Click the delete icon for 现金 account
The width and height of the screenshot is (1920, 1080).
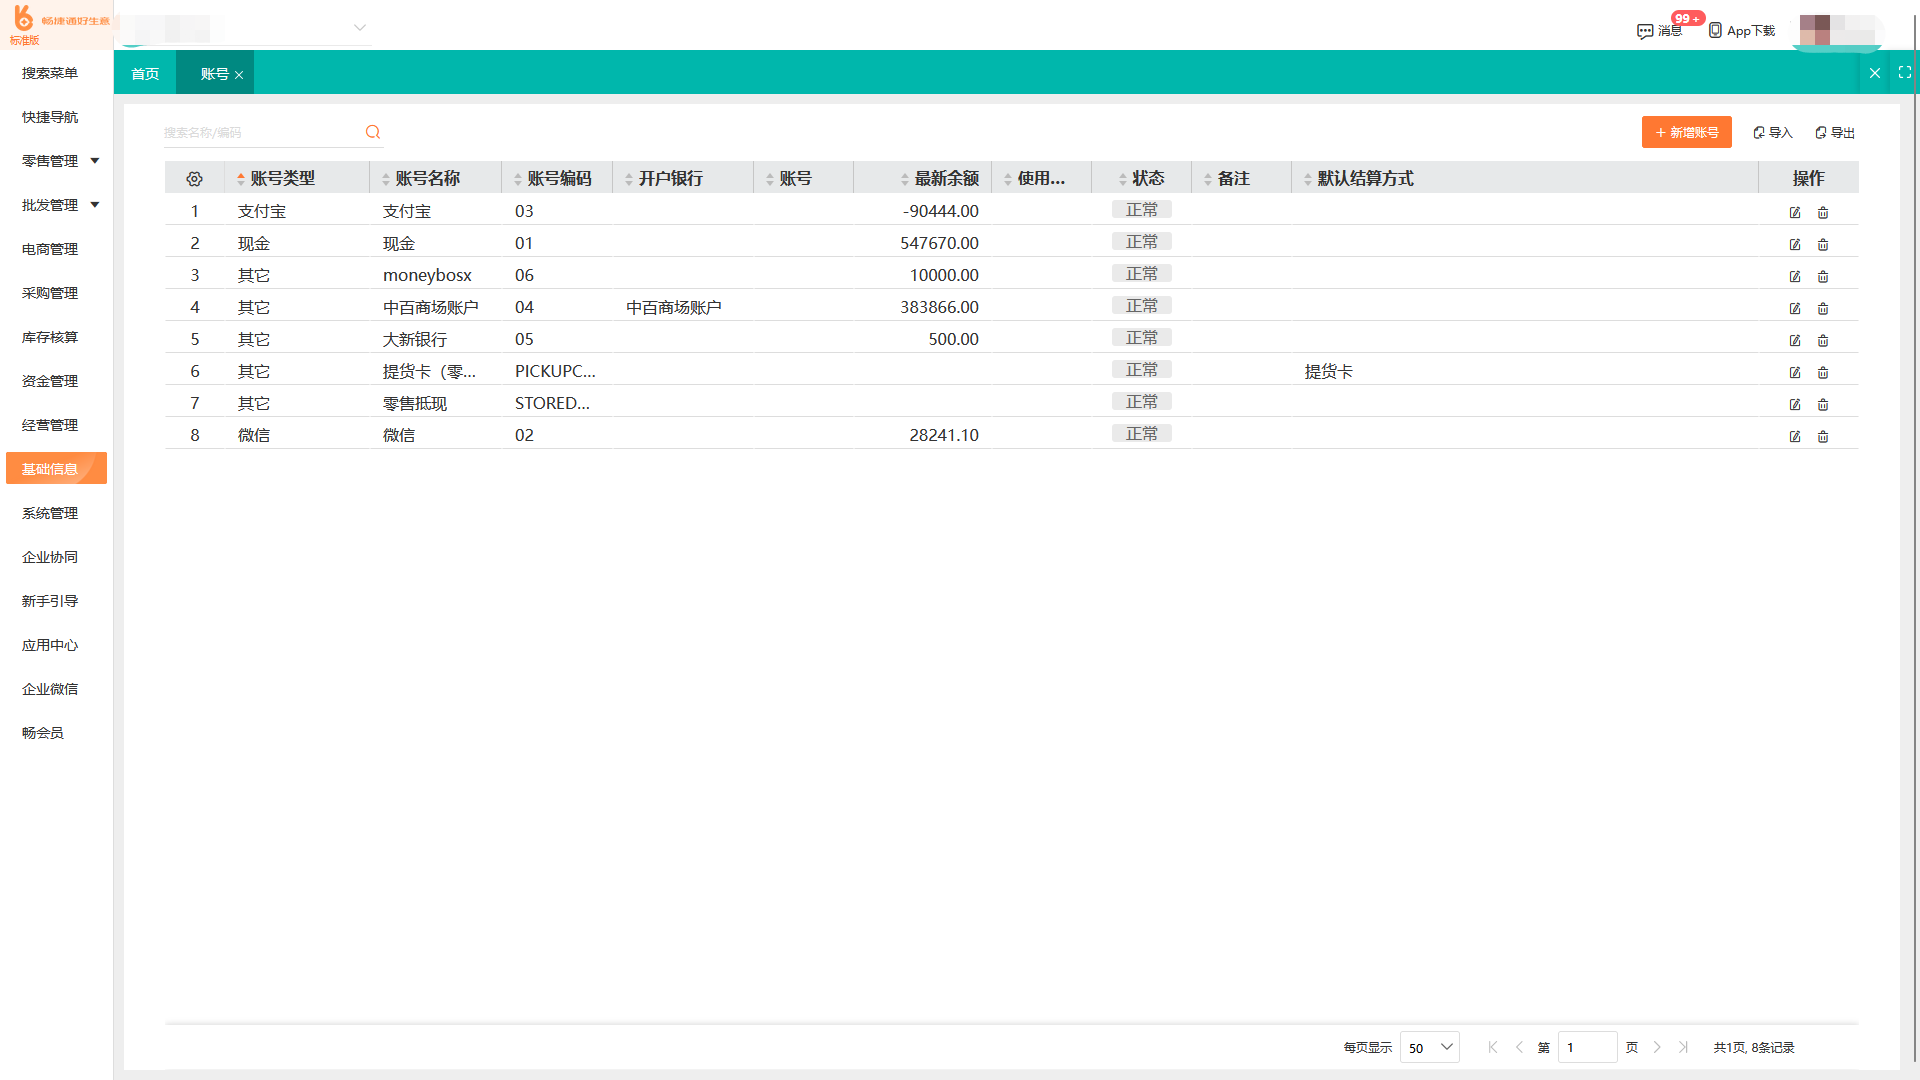pos(1824,243)
